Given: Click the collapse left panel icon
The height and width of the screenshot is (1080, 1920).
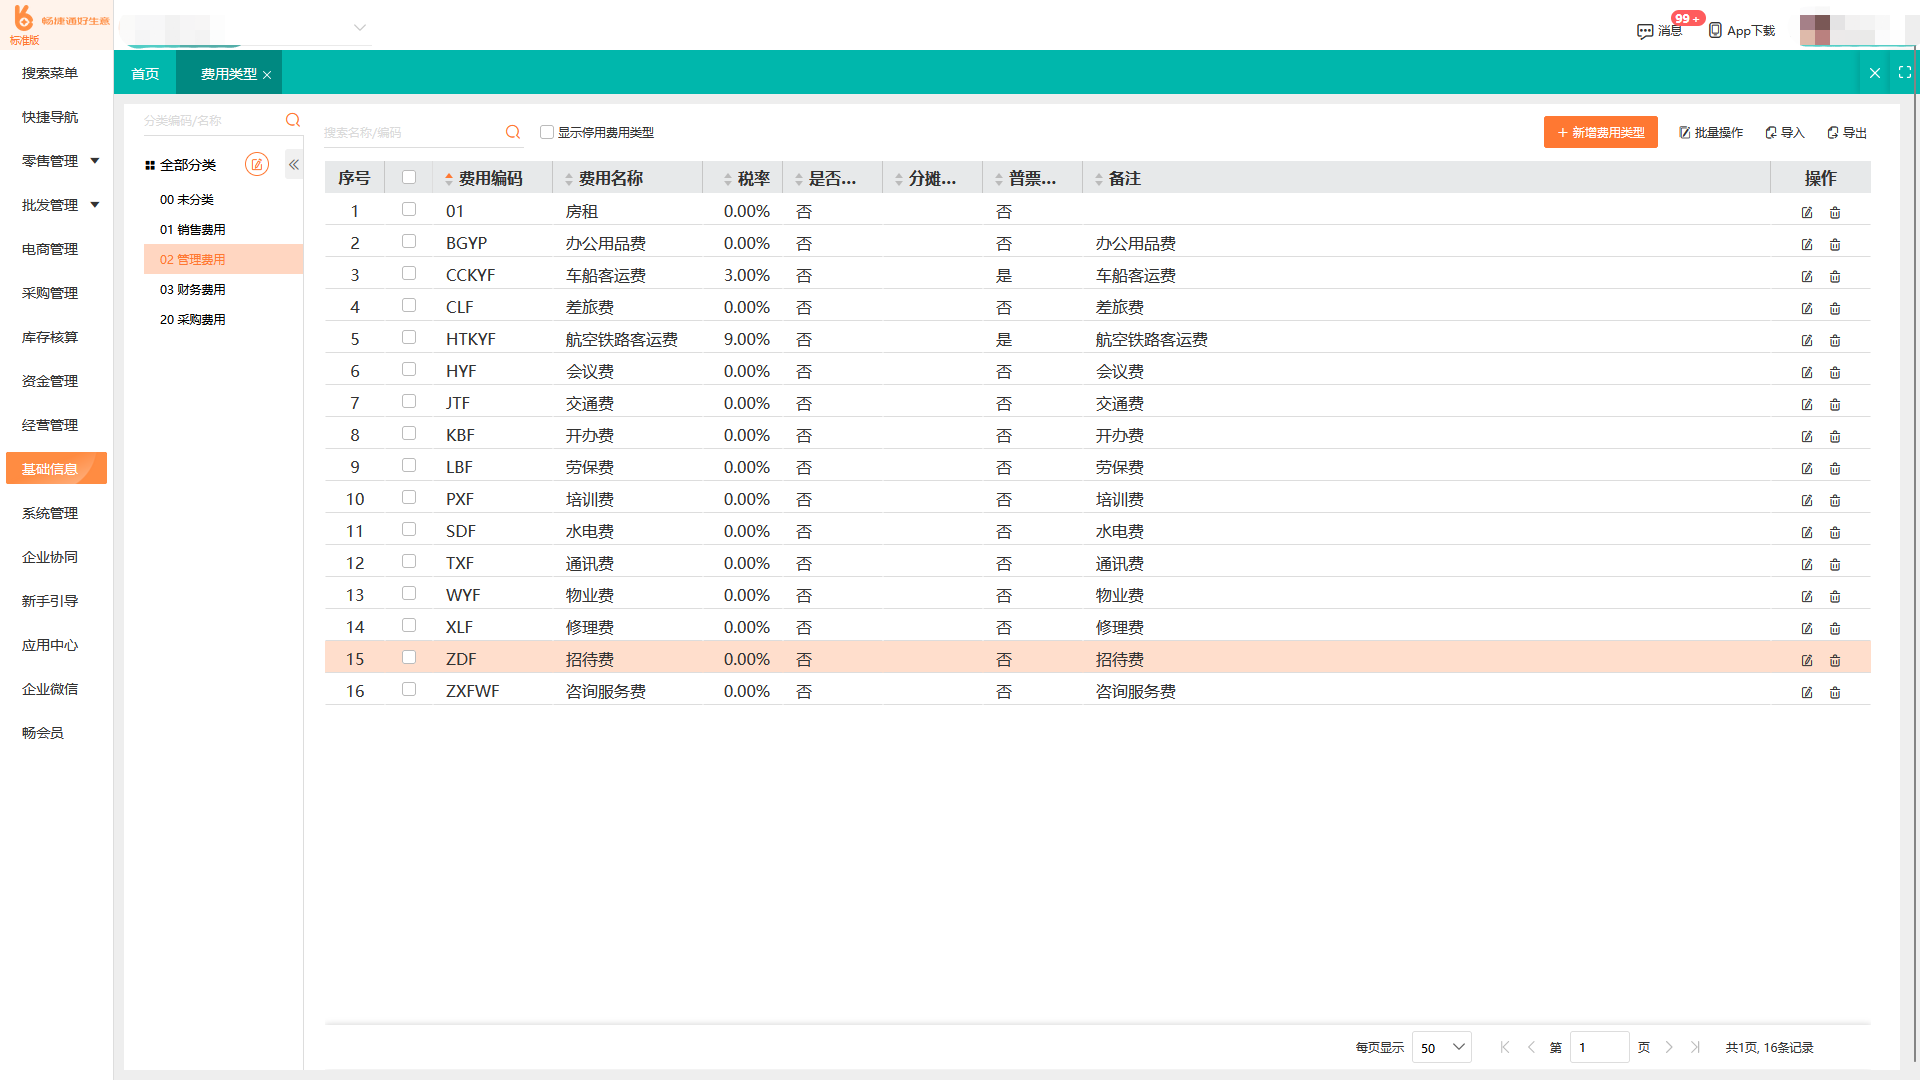Looking at the screenshot, I should click(294, 164).
